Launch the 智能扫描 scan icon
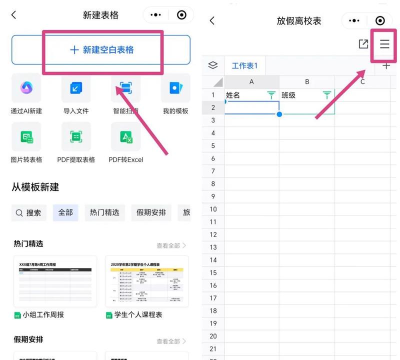The image size is (400, 360). coord(126,88)
